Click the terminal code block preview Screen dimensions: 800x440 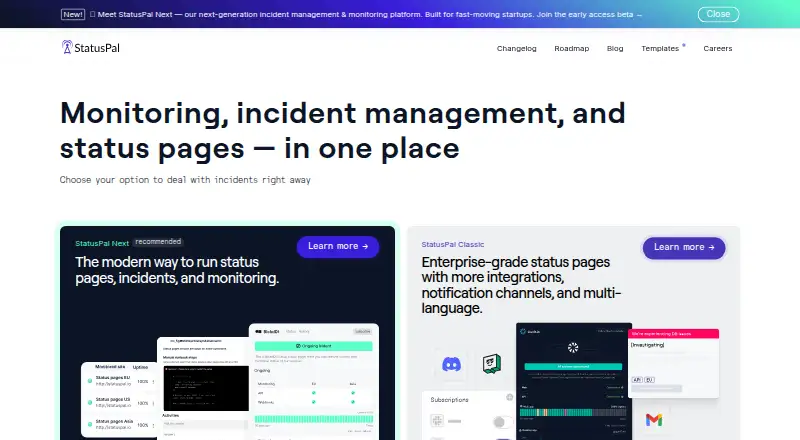click(x=206, y=388)
